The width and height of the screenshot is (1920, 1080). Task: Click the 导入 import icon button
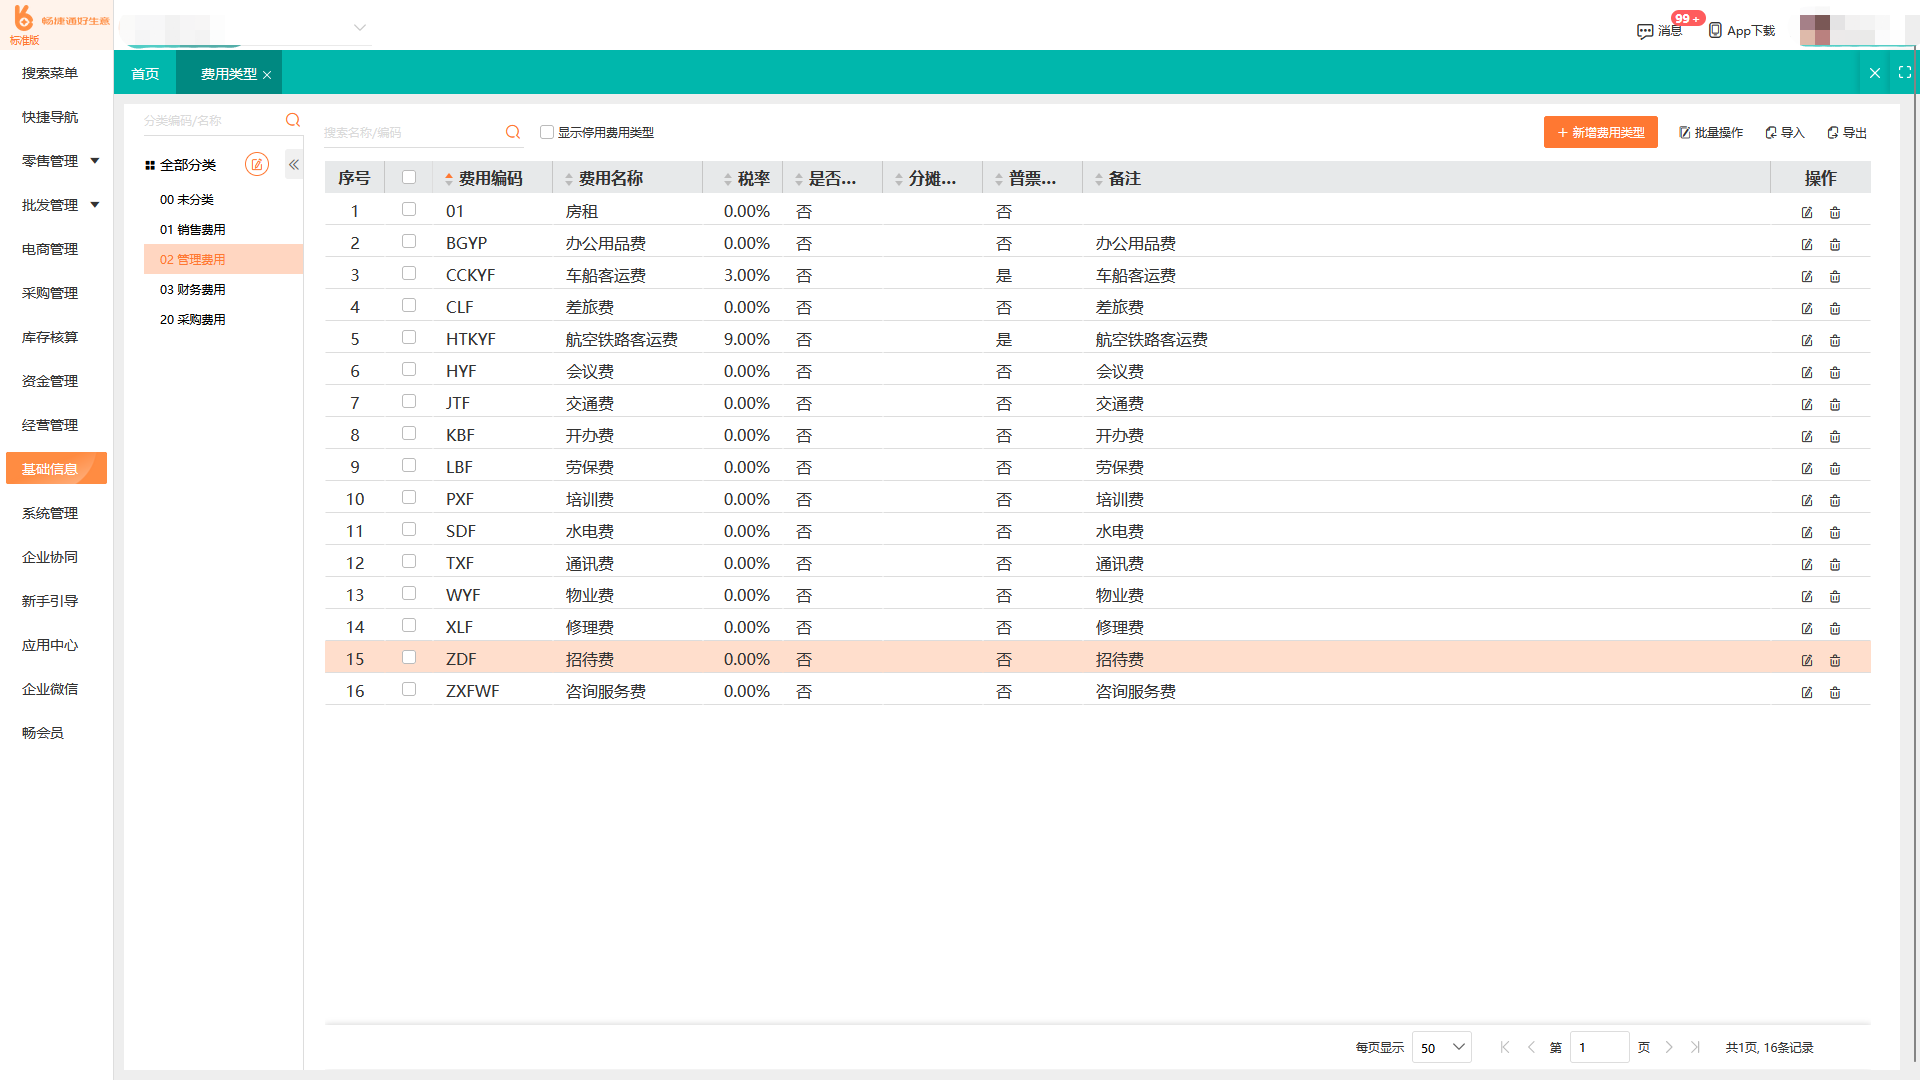[x=1785, y=131]
